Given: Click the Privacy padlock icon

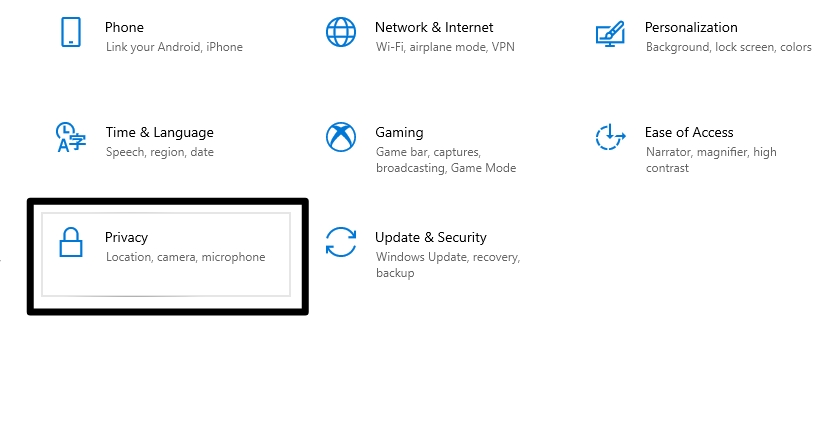Looking at the screenshot, I should coord(71,243).
